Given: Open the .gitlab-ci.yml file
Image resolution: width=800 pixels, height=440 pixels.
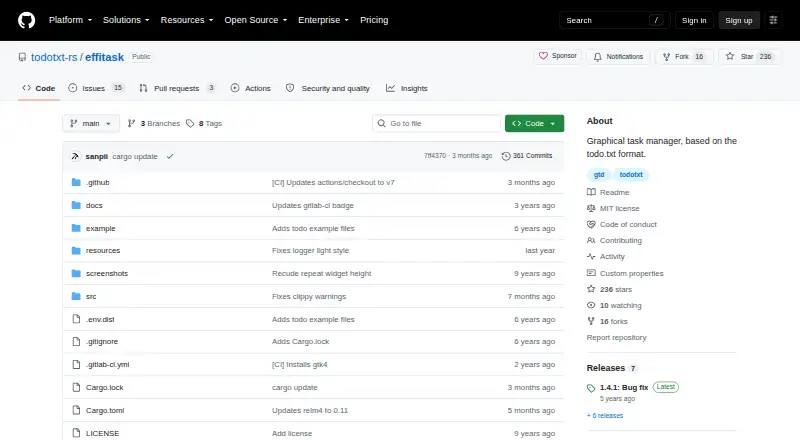Looking at the screenshot, I should [x=108, y=364].
